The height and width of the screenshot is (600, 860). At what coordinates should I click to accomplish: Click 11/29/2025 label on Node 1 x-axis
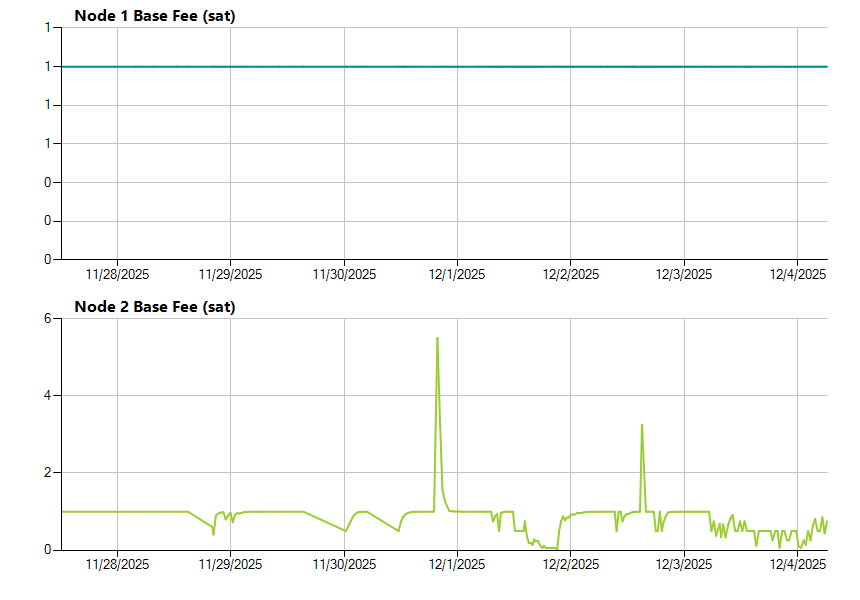[x=230, y=274]
